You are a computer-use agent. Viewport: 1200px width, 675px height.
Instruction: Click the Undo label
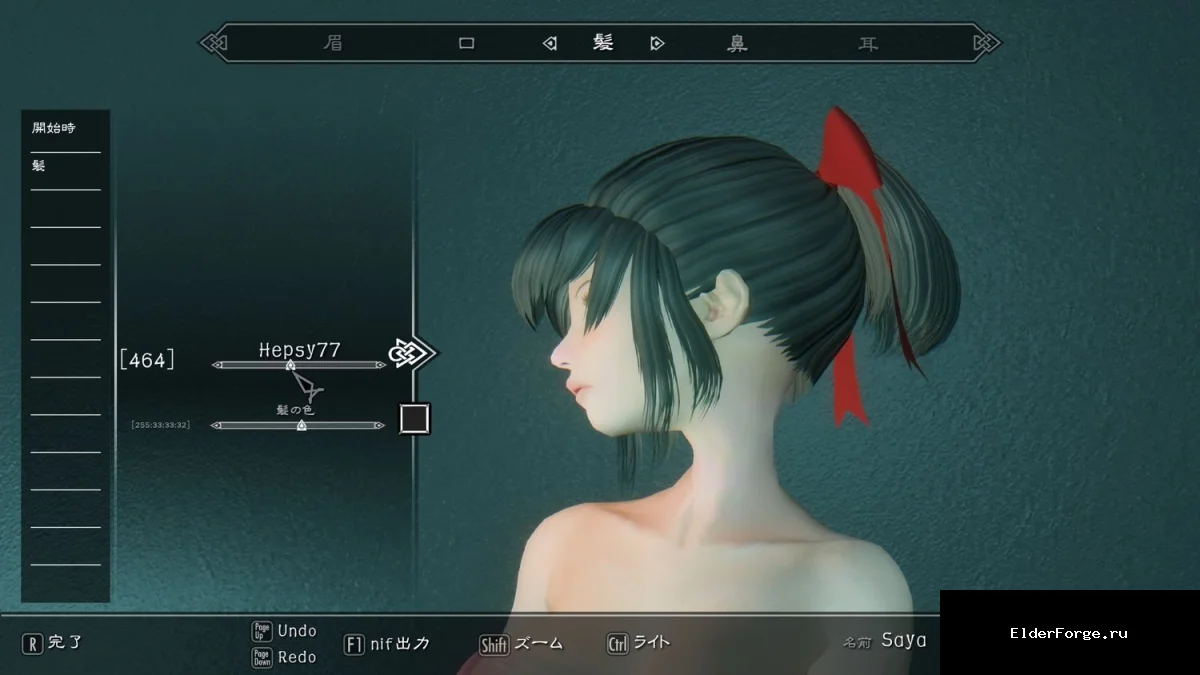pyautogui.click(x=297, y=631)
